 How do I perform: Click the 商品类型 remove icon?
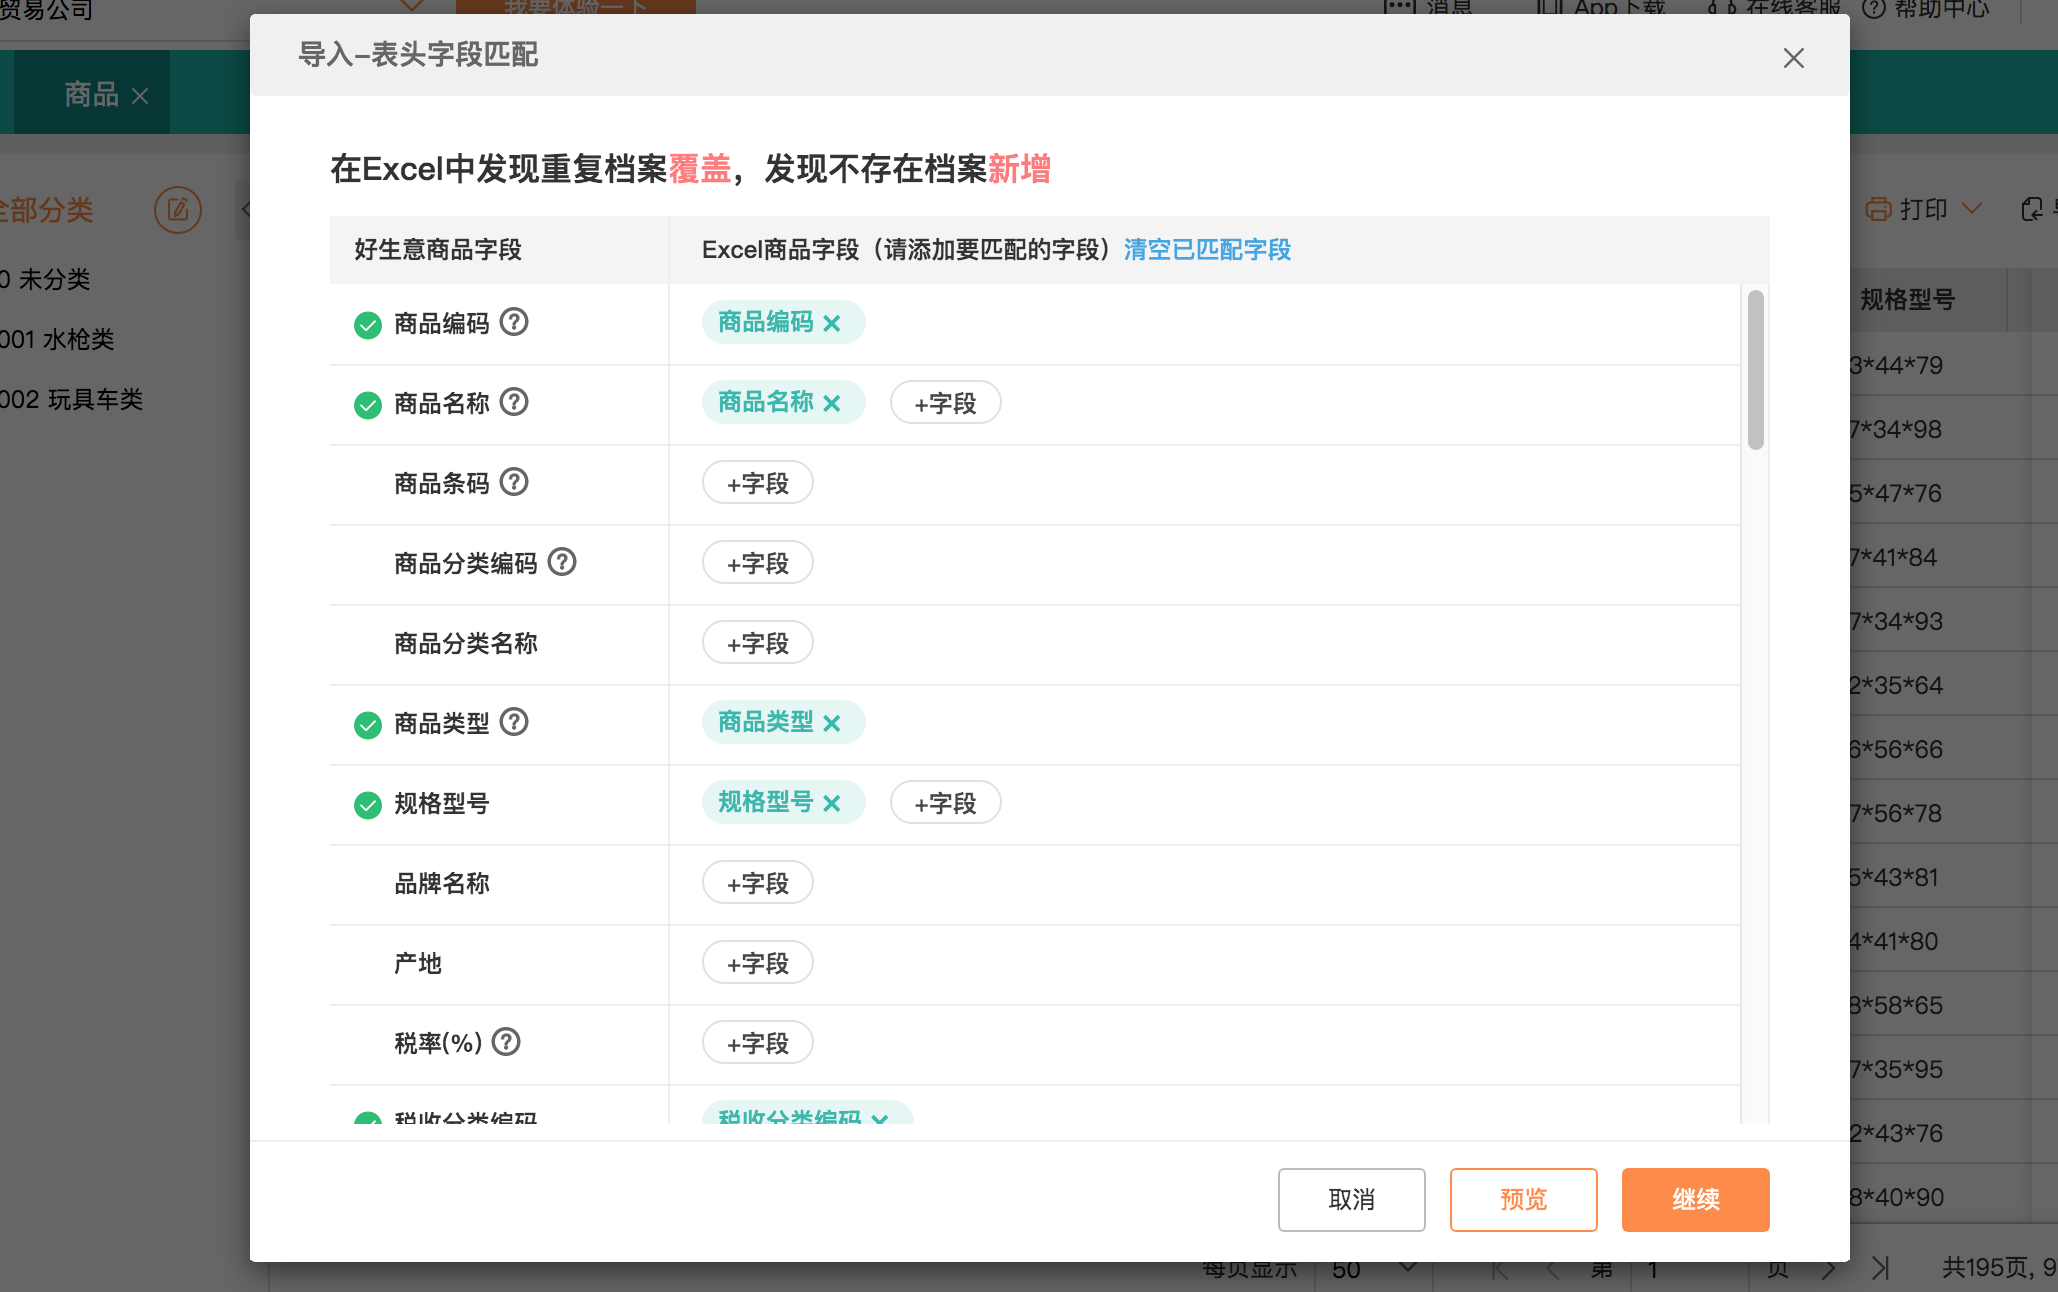pos(832,723)
